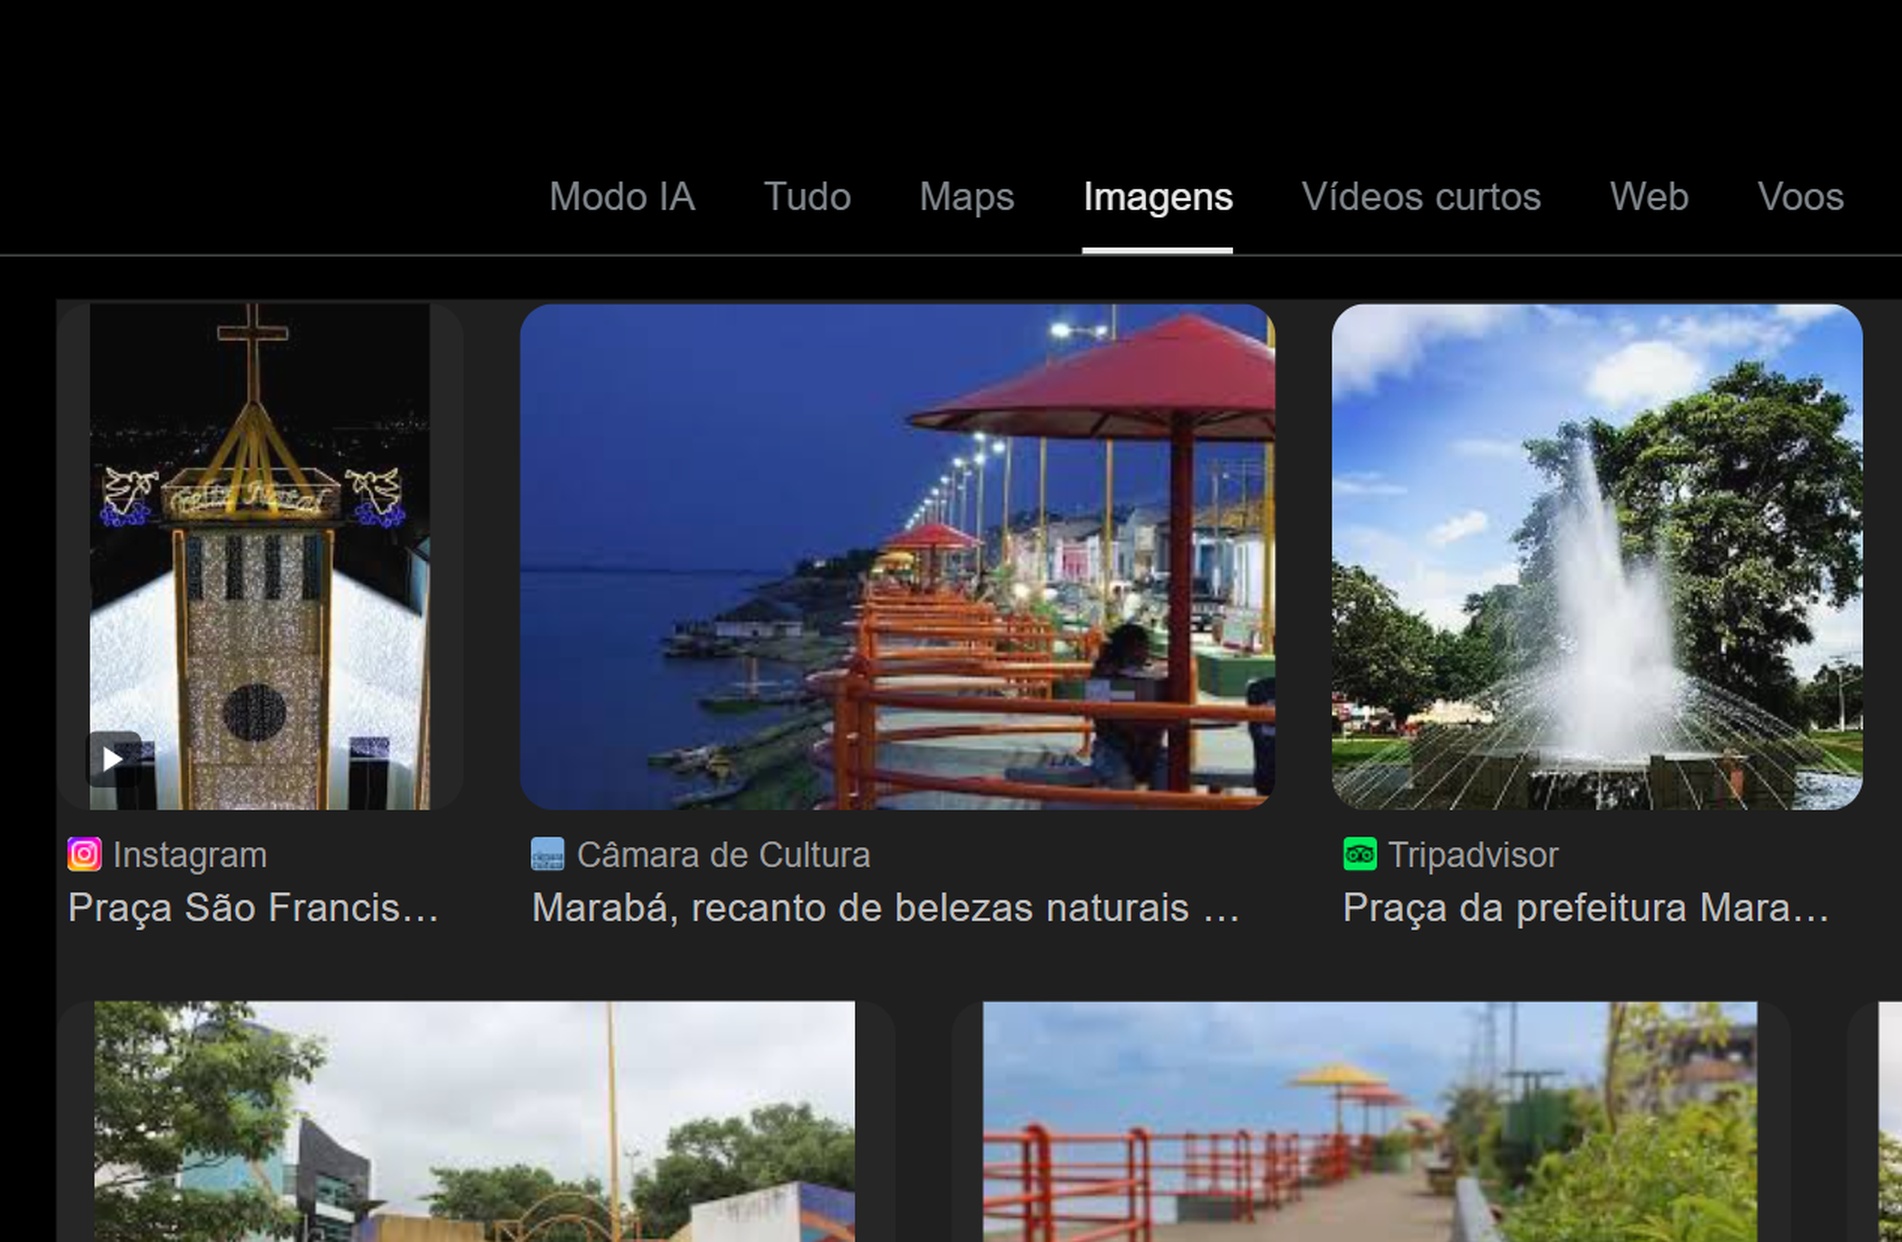Switch to the Web tab
Screen dimensions: 1902x1242
(x=1648, y=197)
